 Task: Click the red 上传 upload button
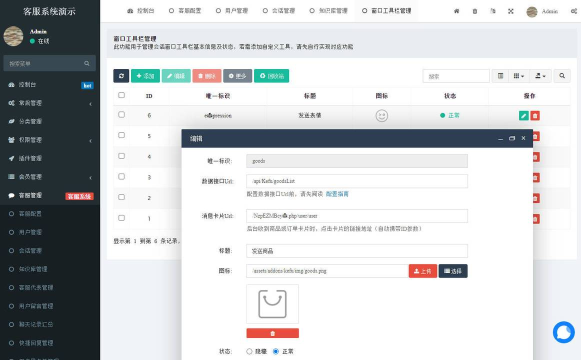pos(423,271)
